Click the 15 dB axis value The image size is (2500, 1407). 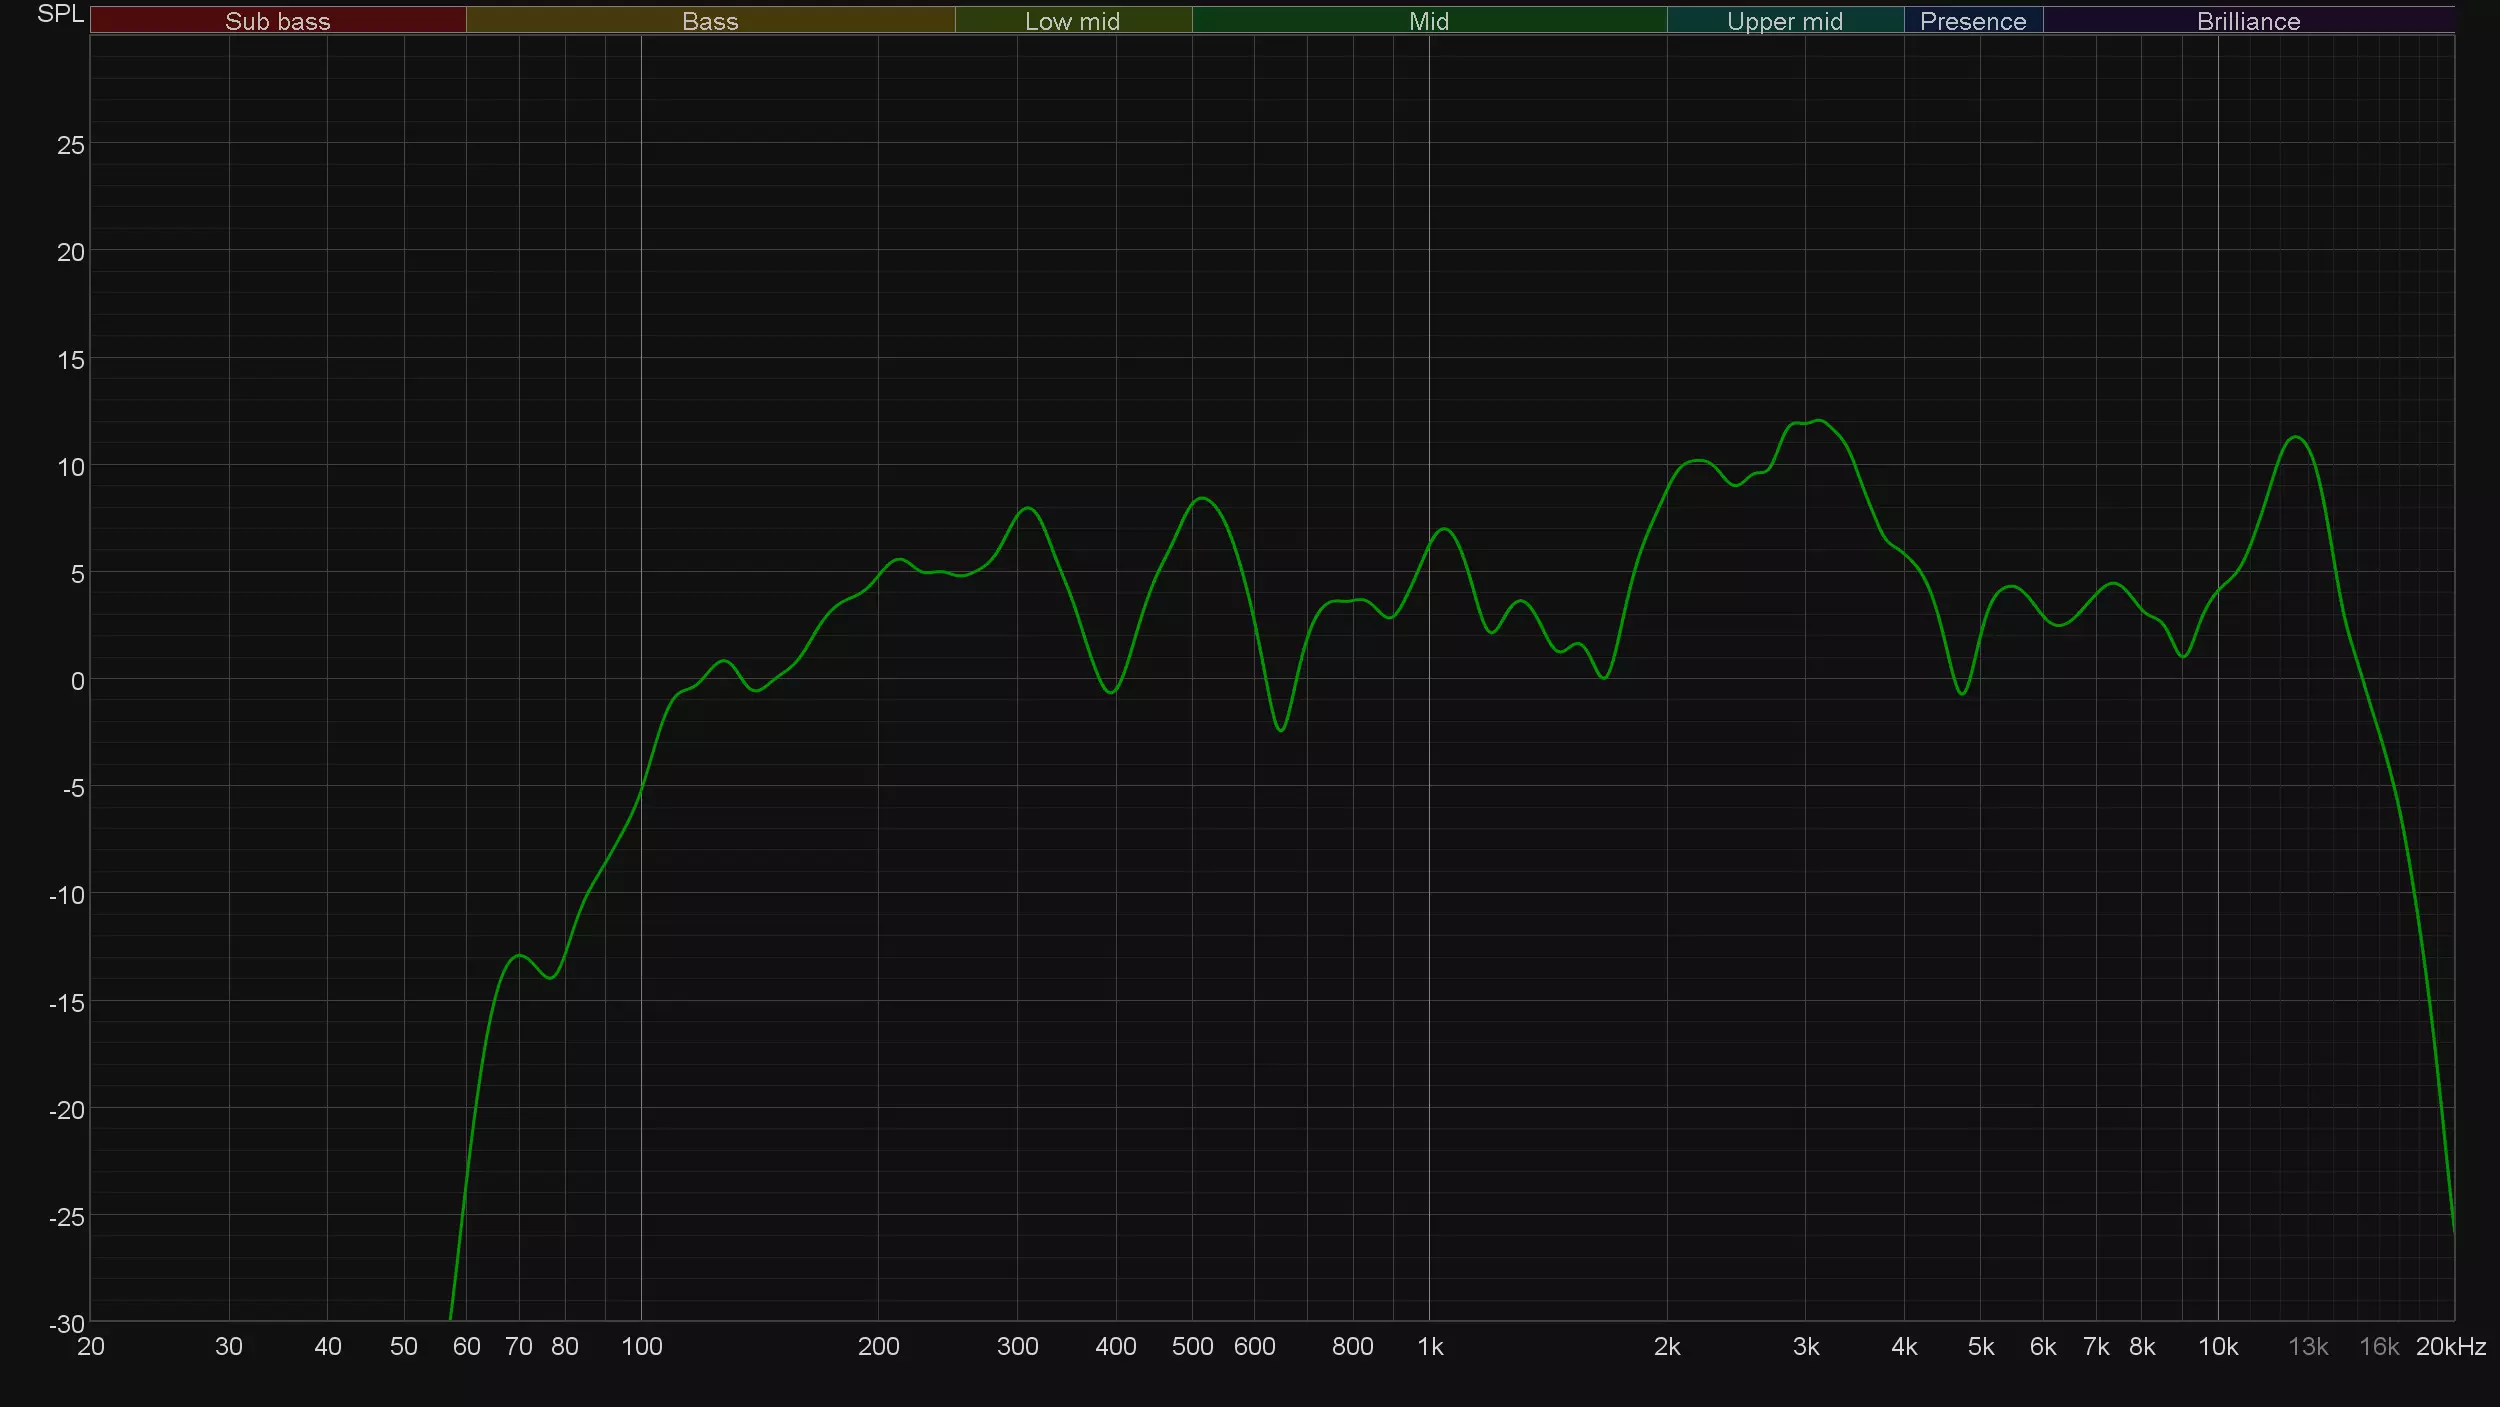(x=71, y=360)
